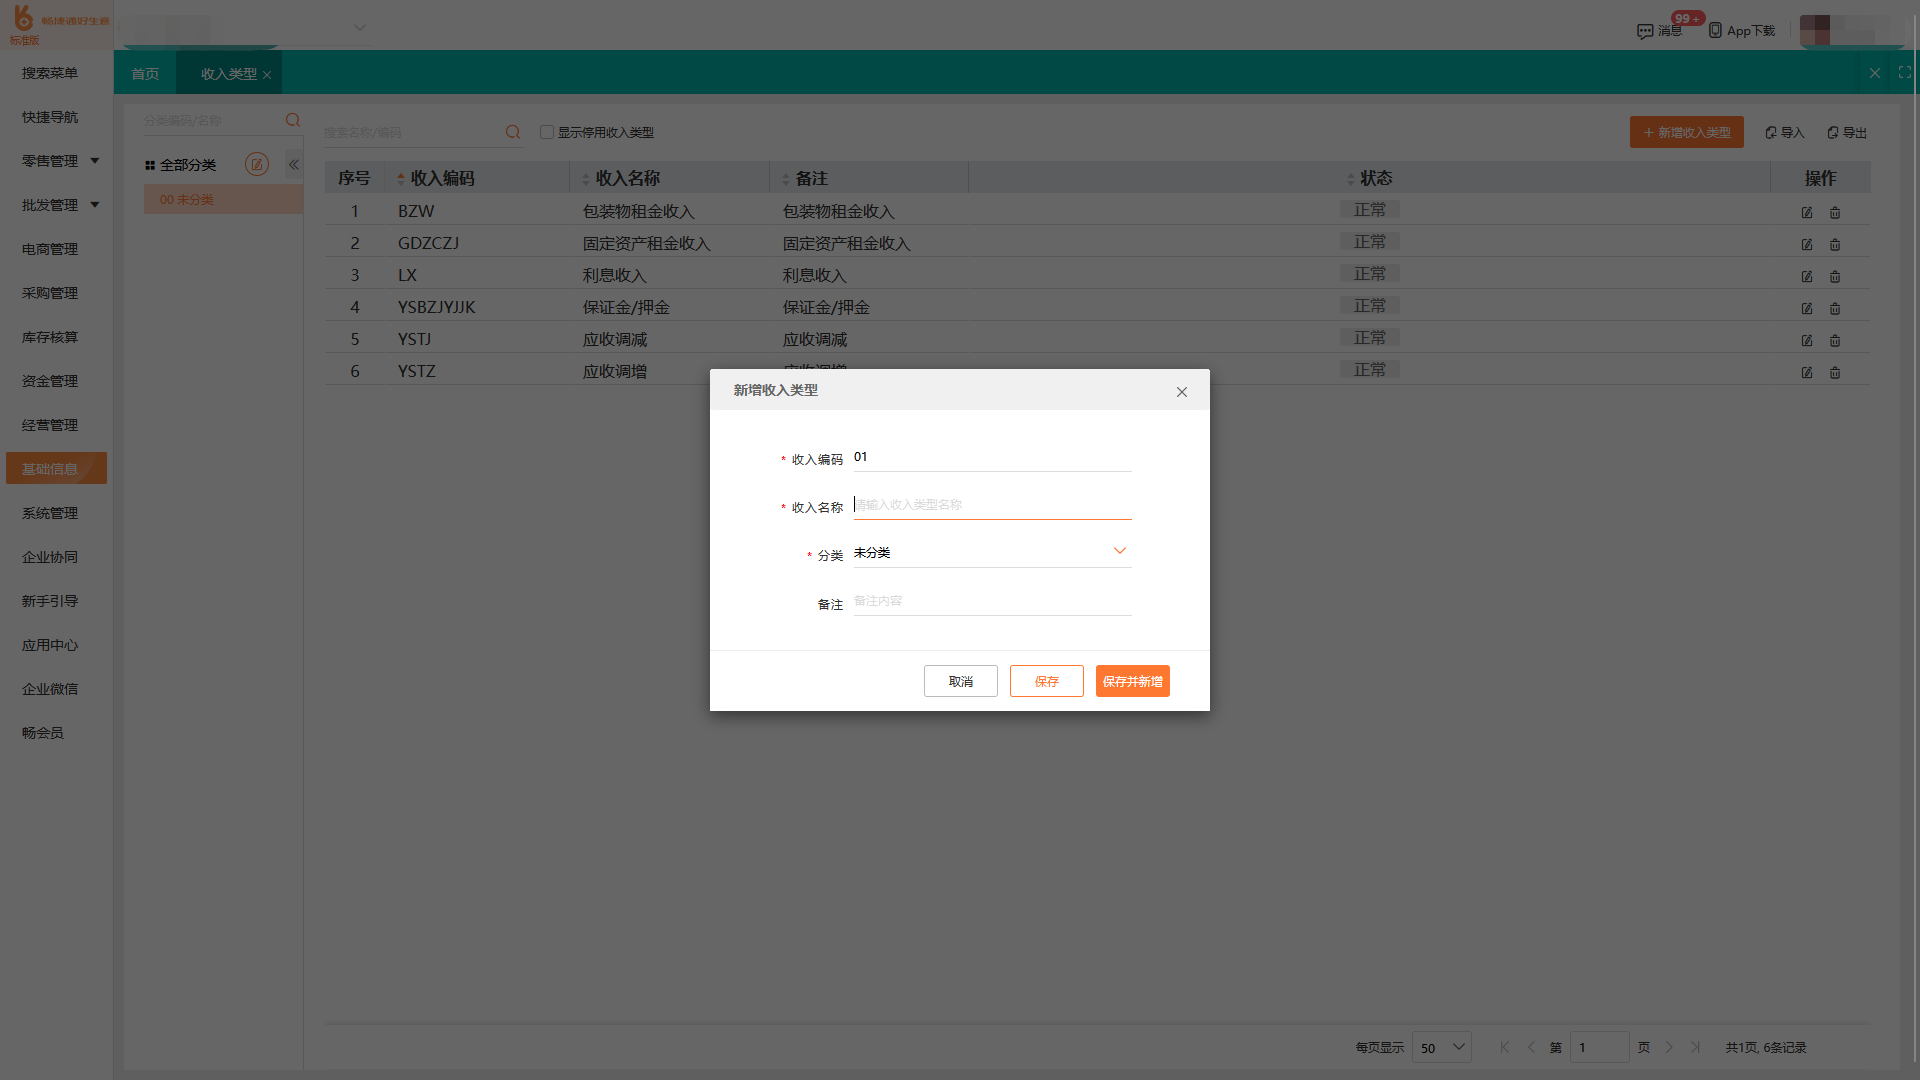The height and width of the screenshot is (1080, 1920).
Task: Click 取消 button to dismiss dialog
Action: 960,680
